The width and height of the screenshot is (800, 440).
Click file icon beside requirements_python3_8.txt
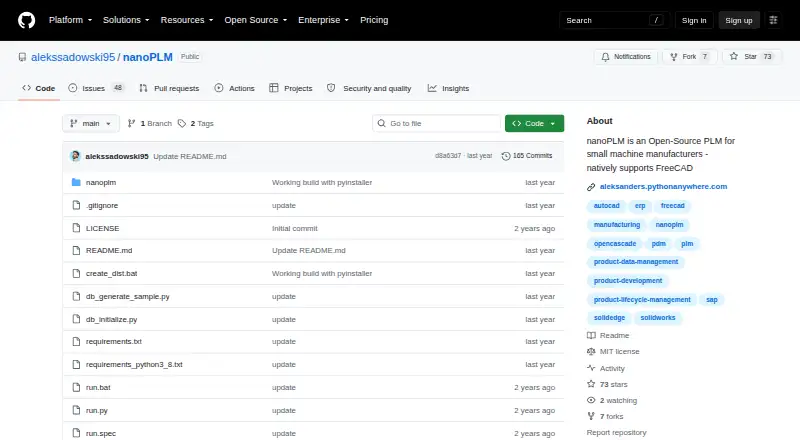76,364
